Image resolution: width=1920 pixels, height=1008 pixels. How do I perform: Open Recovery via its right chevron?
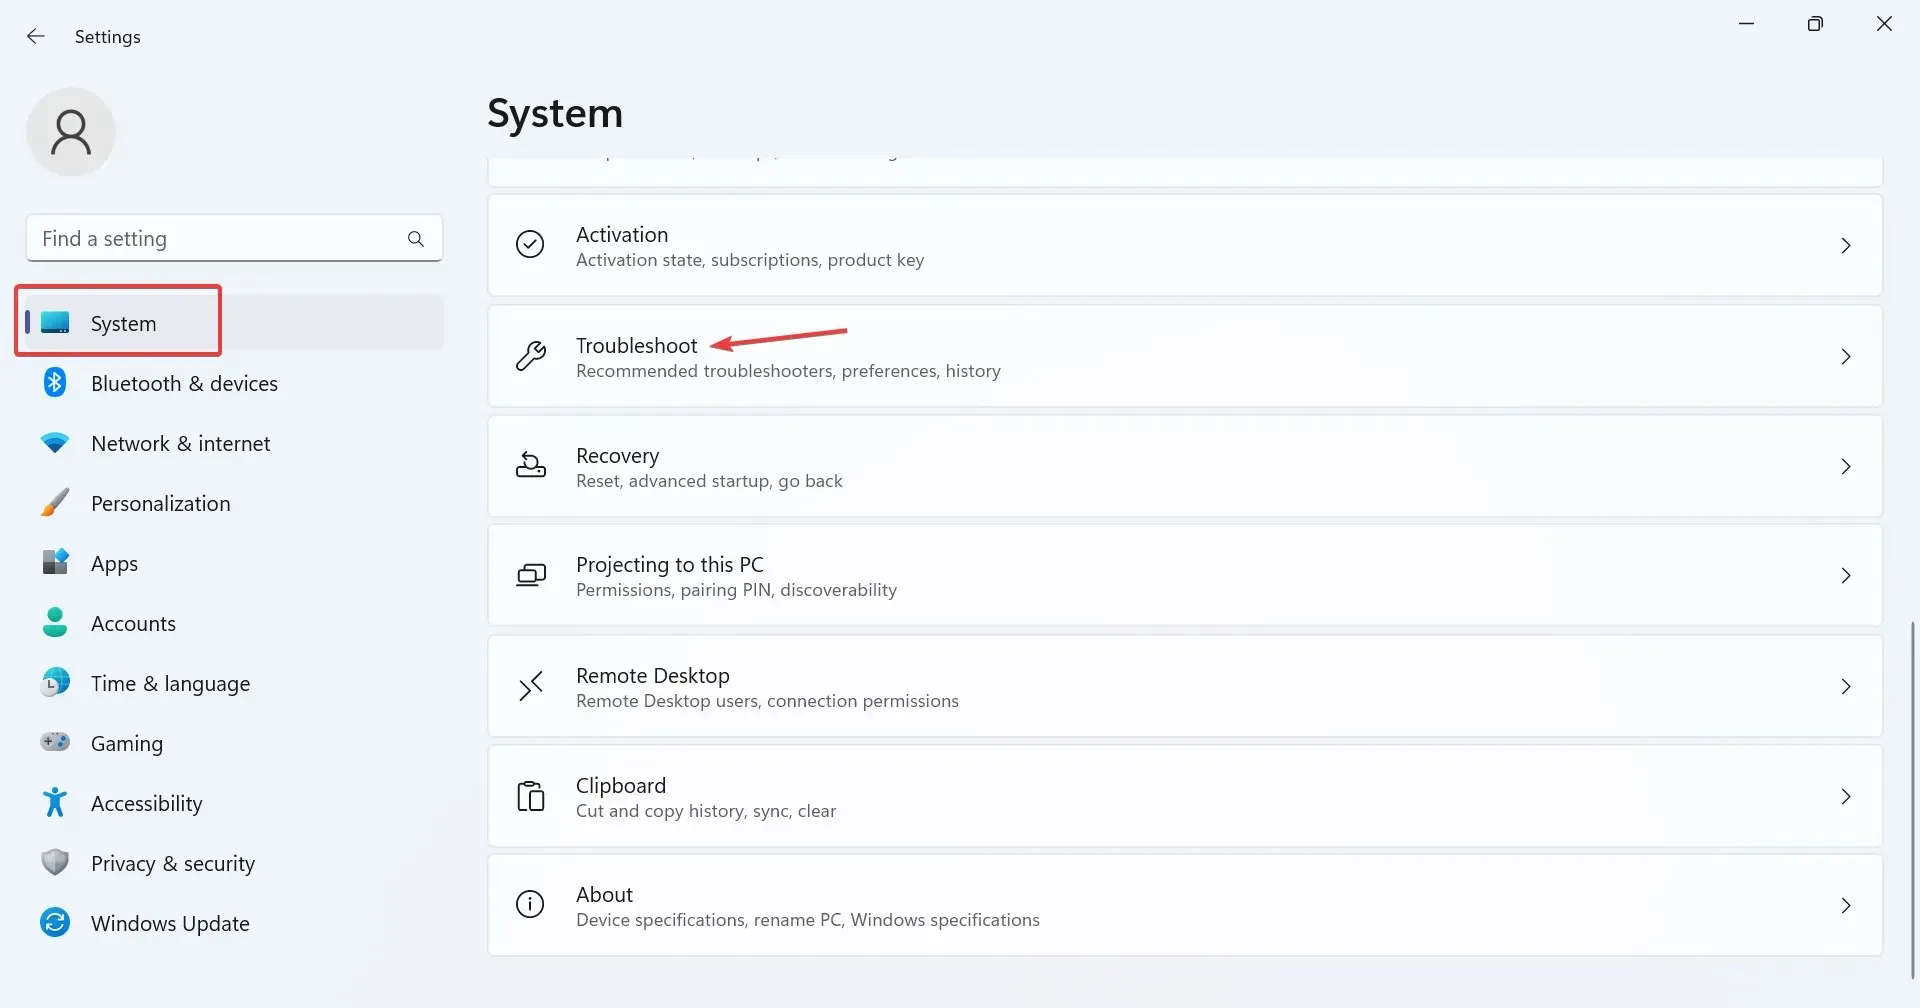pyautogui.click(x=1846, y=466)
